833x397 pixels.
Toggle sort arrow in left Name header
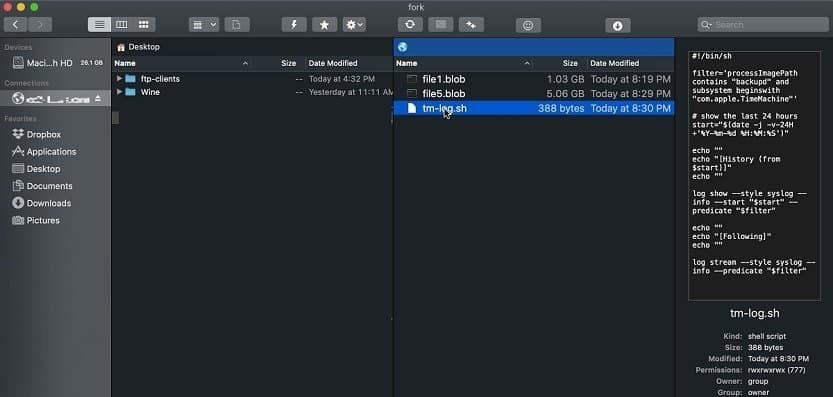click(x=245, y=63)
